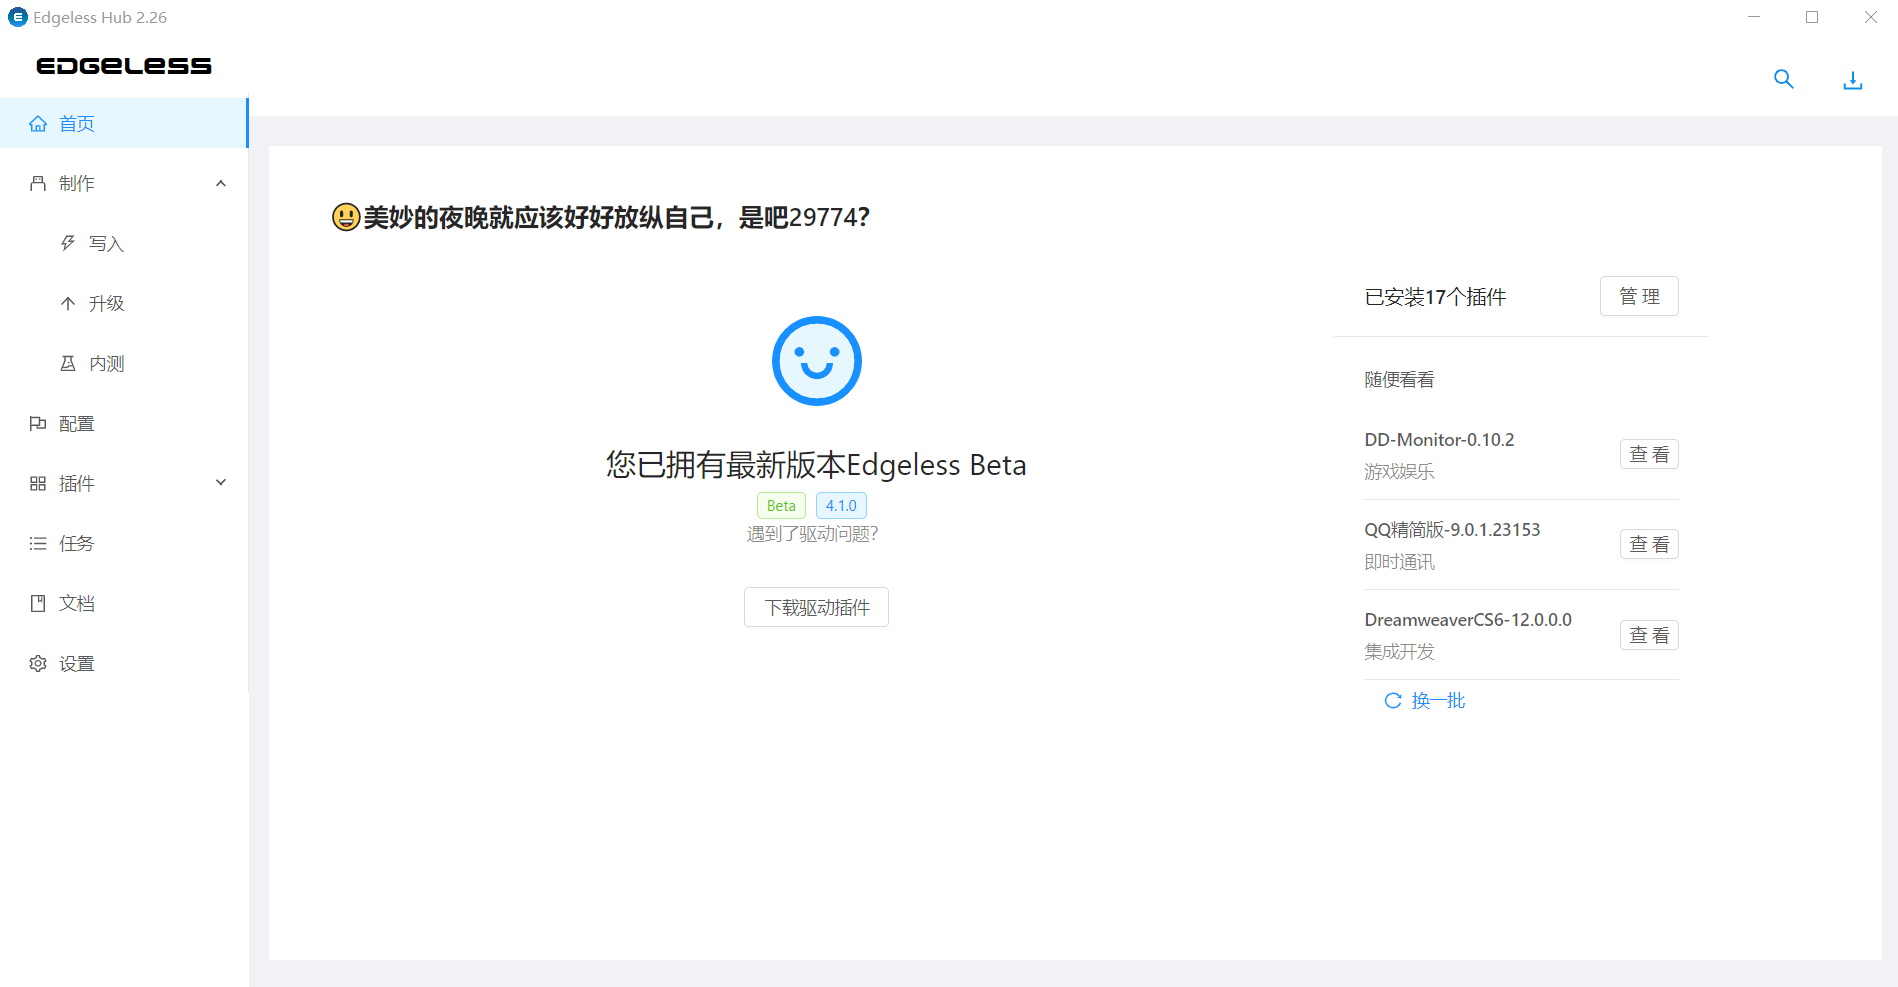Click the refresh icon beside 换一批
1898x987 pixels.
click(1392, 701)
